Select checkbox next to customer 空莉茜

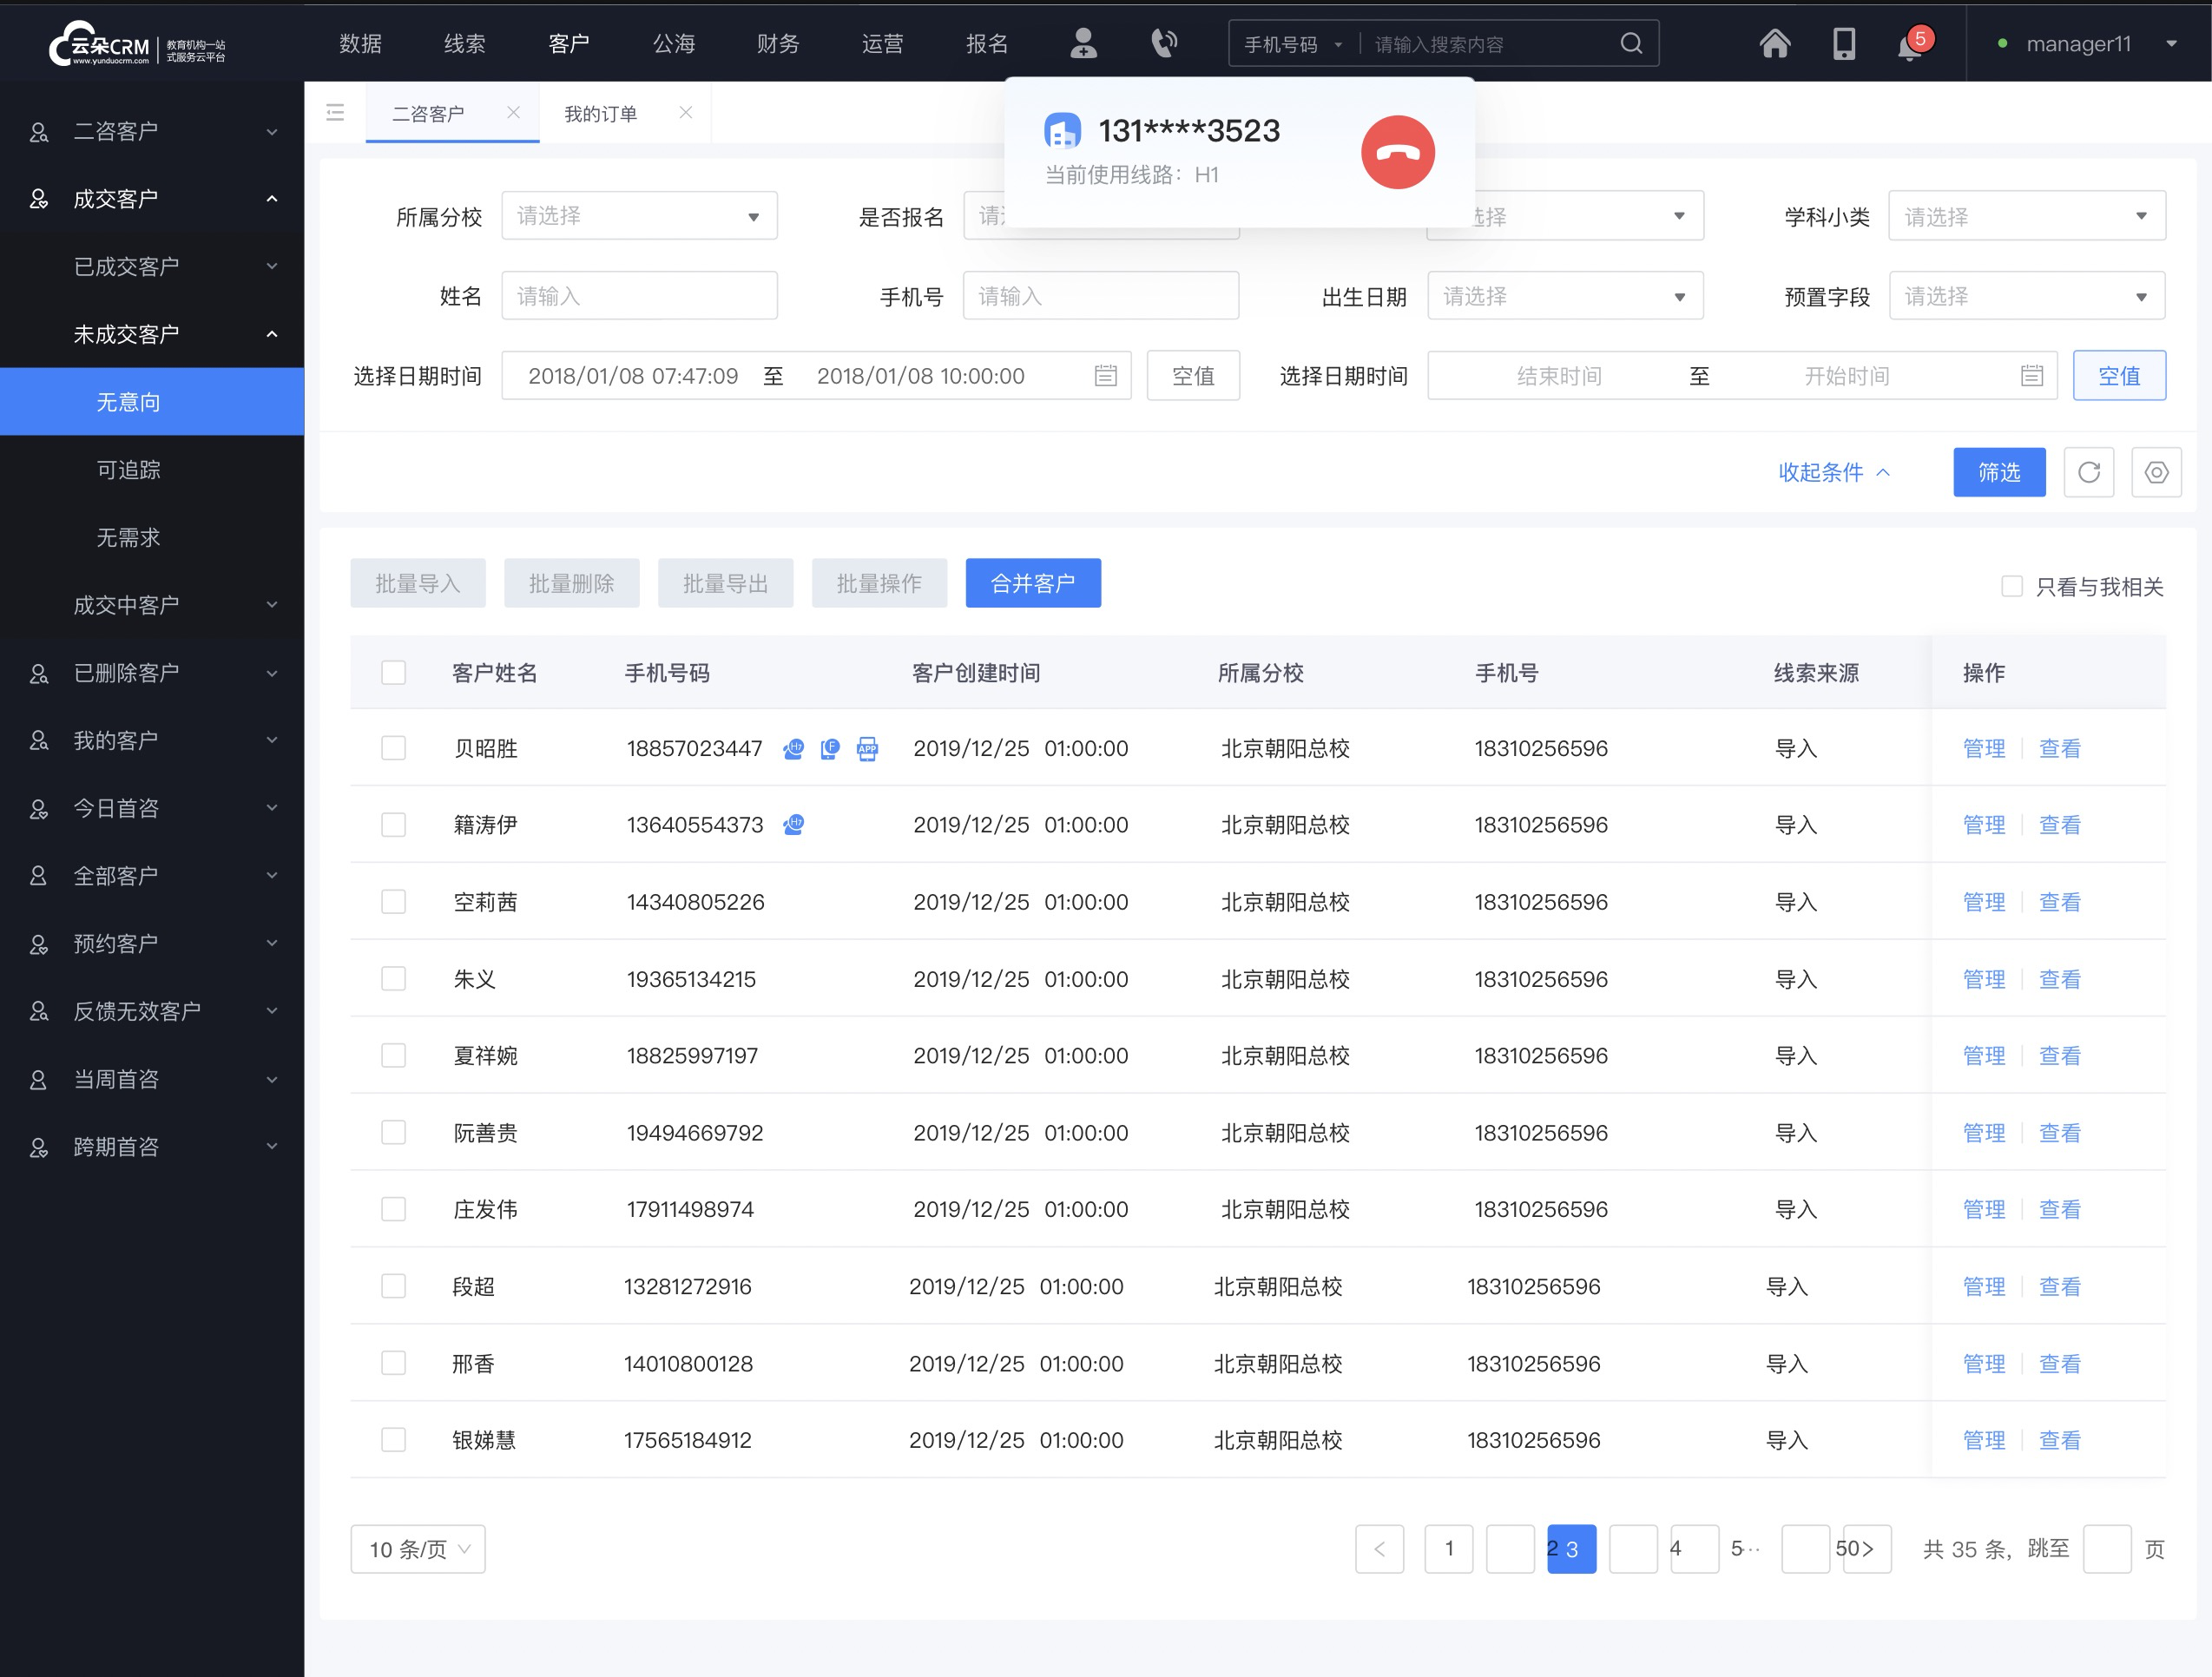click(x=392, y=902)
